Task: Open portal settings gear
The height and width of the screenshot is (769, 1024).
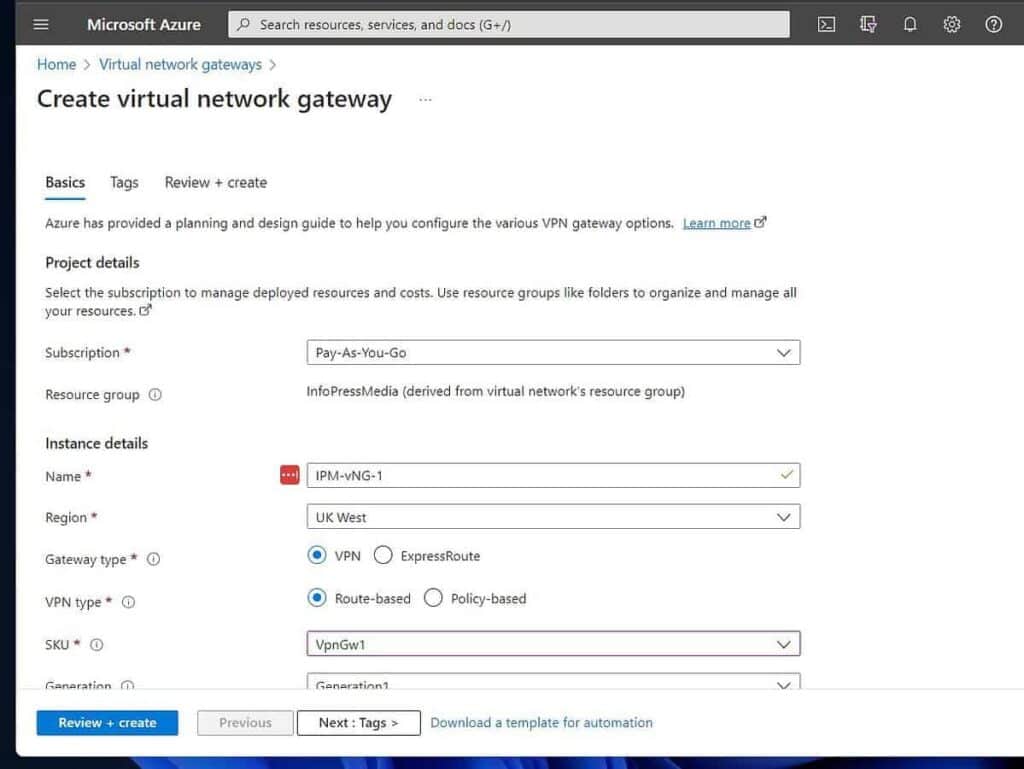Action: (x=952, y=25)
